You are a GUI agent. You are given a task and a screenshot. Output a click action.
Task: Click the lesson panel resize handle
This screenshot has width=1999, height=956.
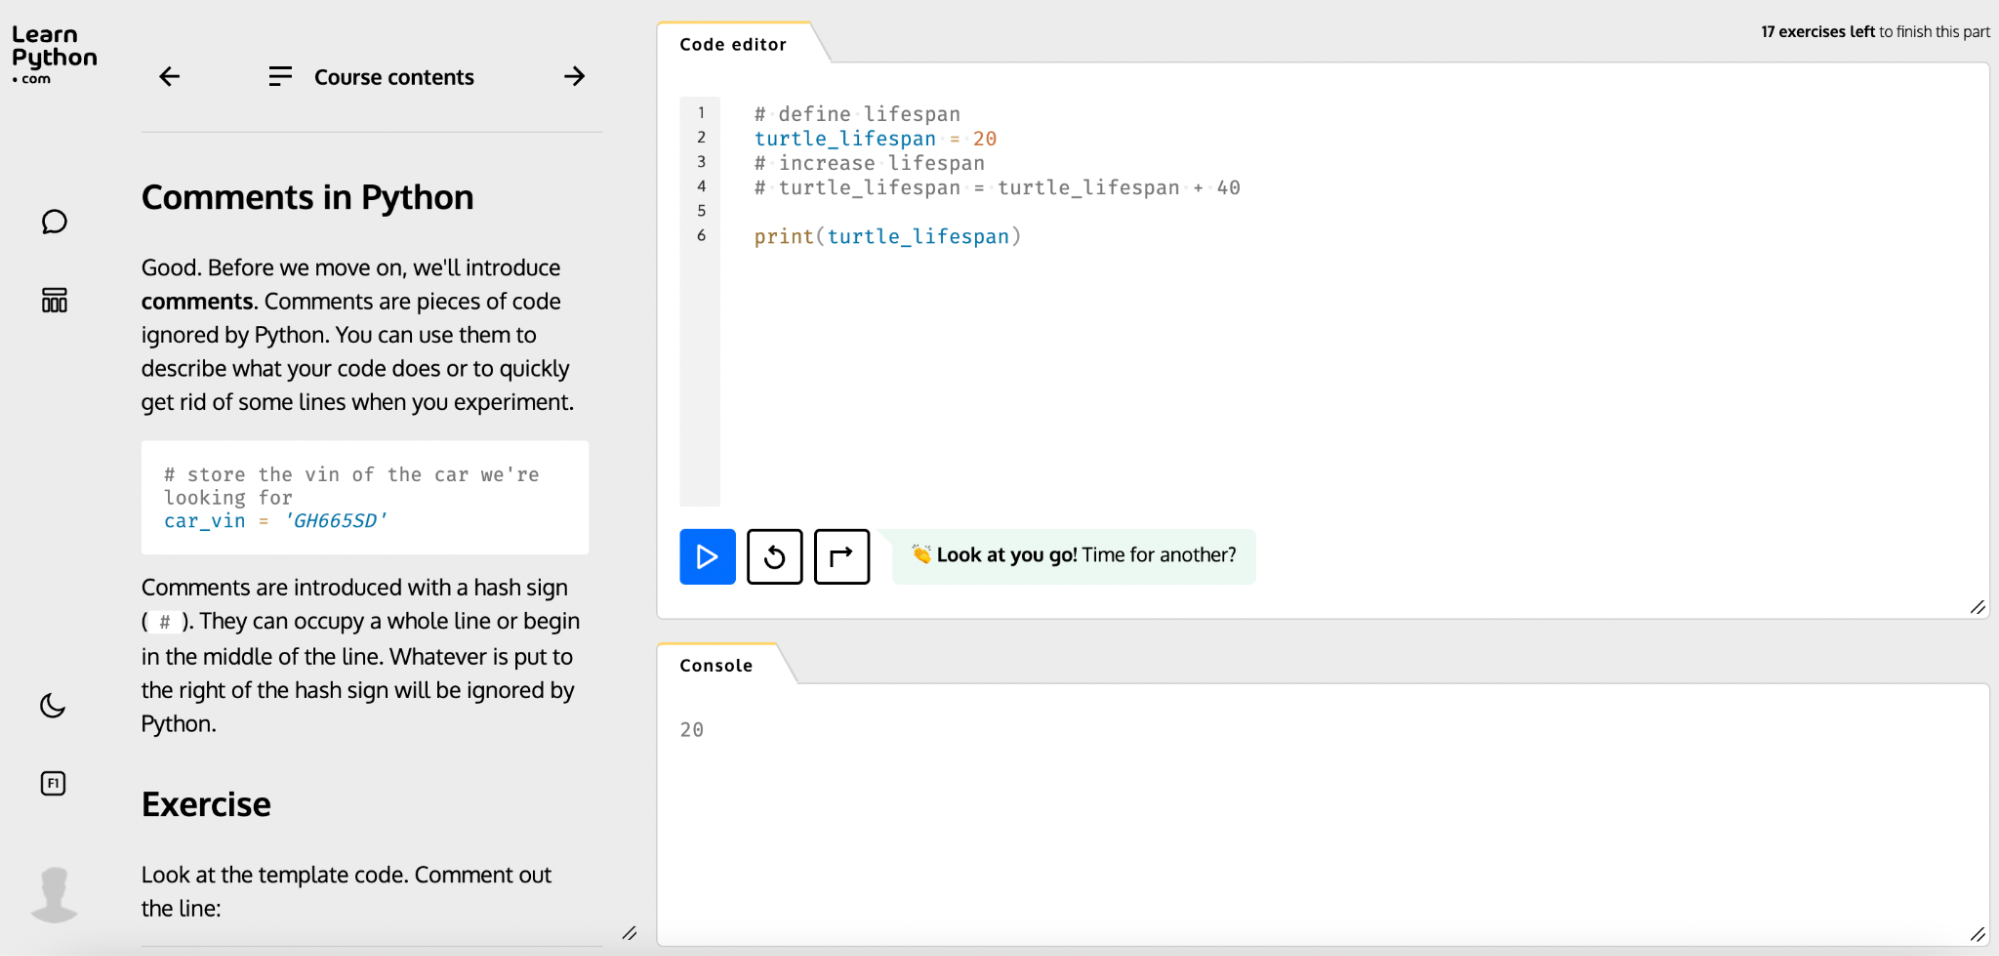629,933
